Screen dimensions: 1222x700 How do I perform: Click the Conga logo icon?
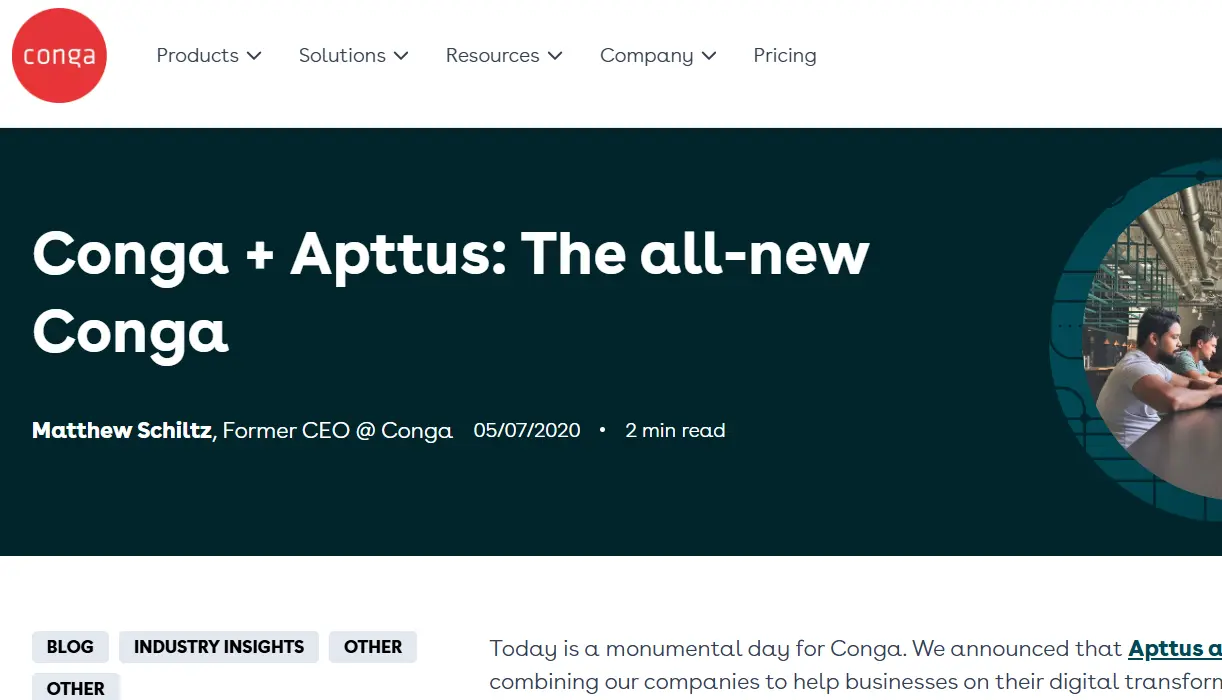pos(59,55)
